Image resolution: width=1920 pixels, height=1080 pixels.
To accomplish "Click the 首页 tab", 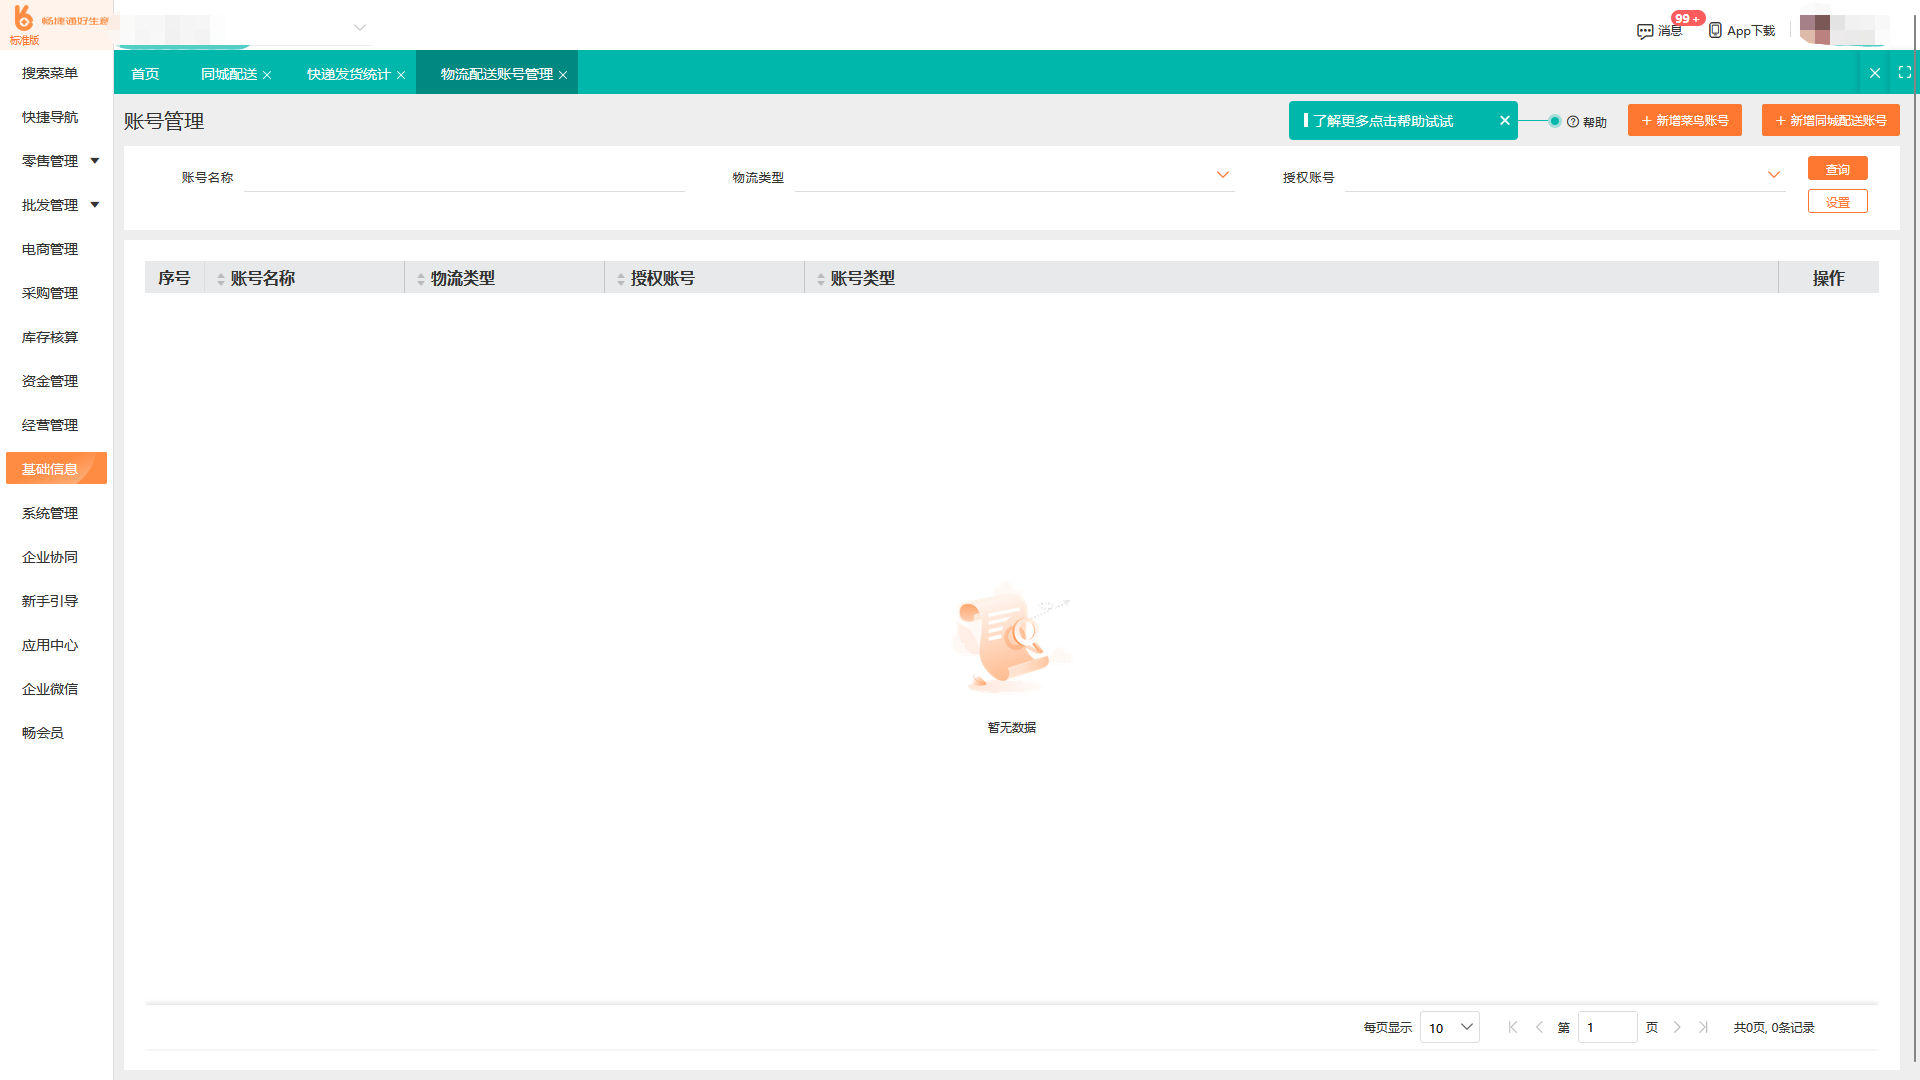I will [x=145, y=73].
